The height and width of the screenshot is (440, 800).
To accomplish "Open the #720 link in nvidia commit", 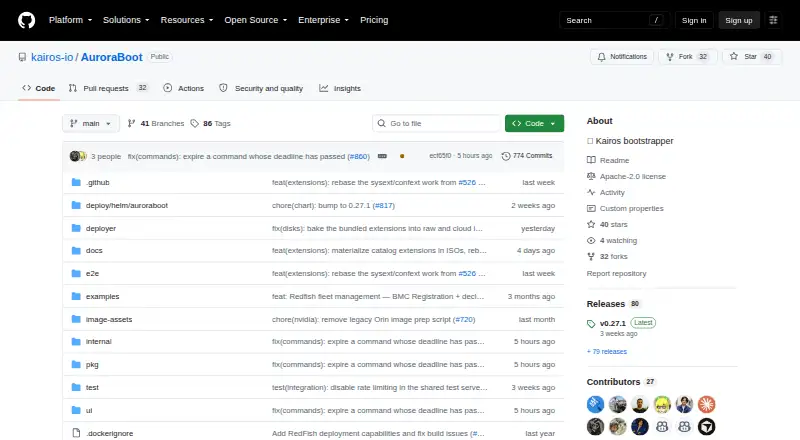I will [x=464, y=320].
